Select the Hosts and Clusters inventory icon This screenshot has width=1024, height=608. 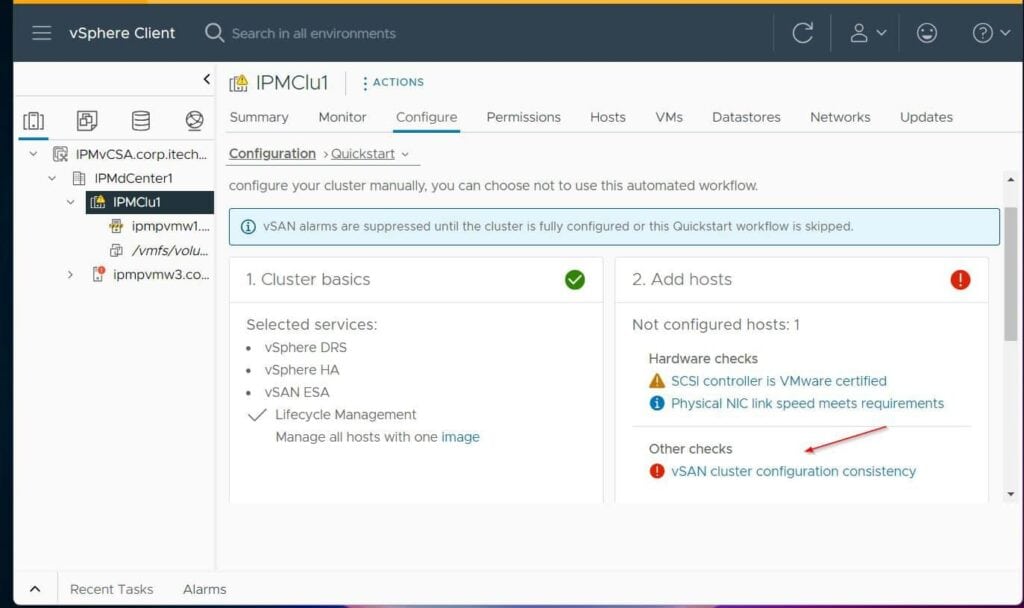click(35, 120)
